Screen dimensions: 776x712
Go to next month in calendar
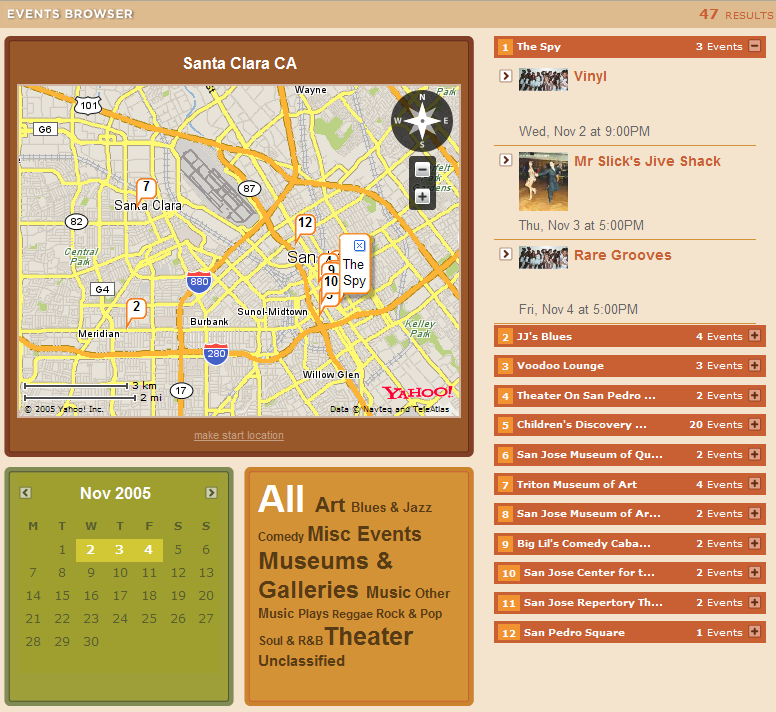(x=211, y=493)
